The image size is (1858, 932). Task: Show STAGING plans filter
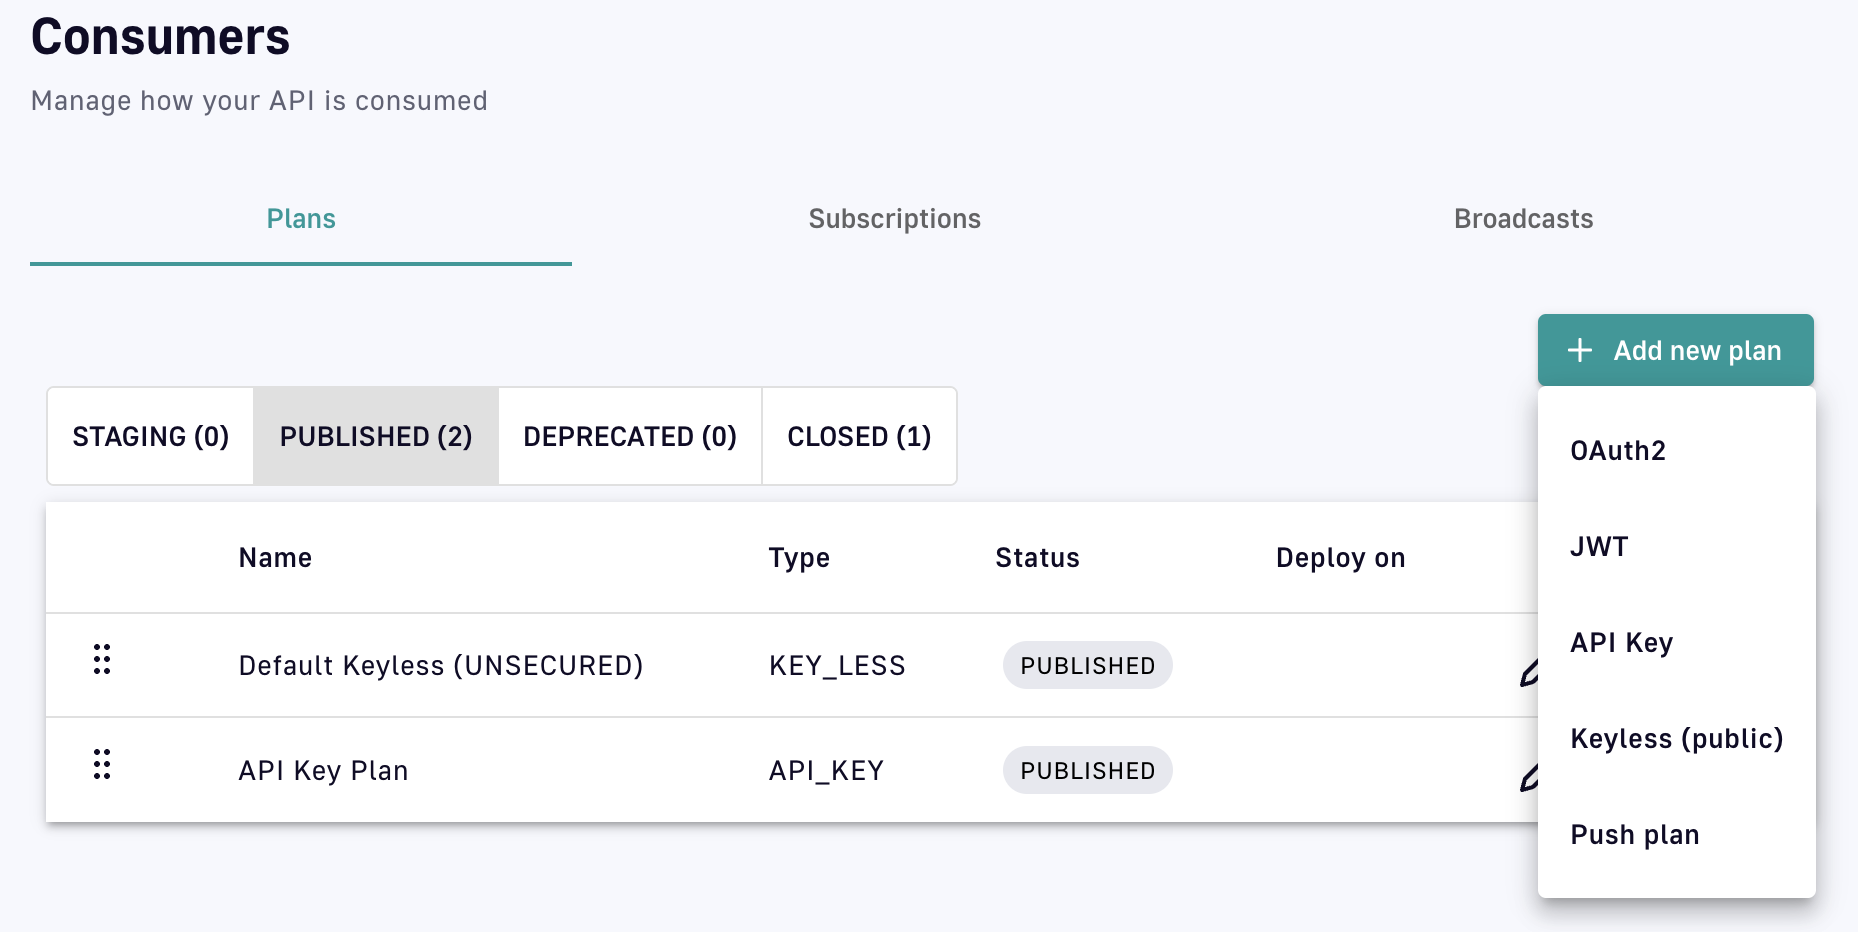tap(151, 437)
